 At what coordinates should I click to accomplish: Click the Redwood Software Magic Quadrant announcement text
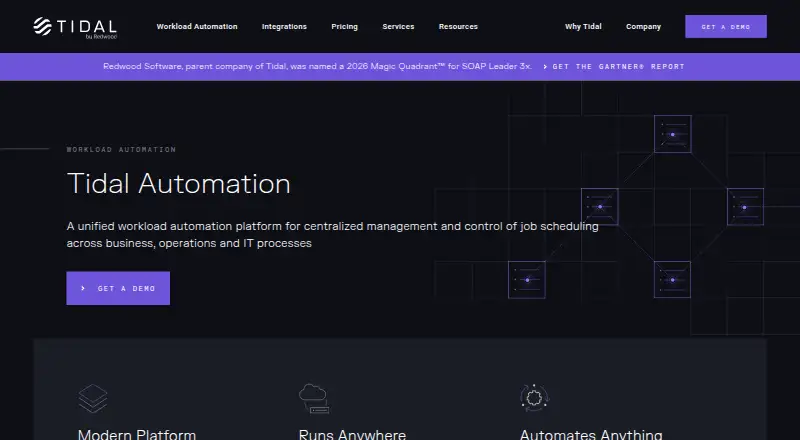(317, 66)
